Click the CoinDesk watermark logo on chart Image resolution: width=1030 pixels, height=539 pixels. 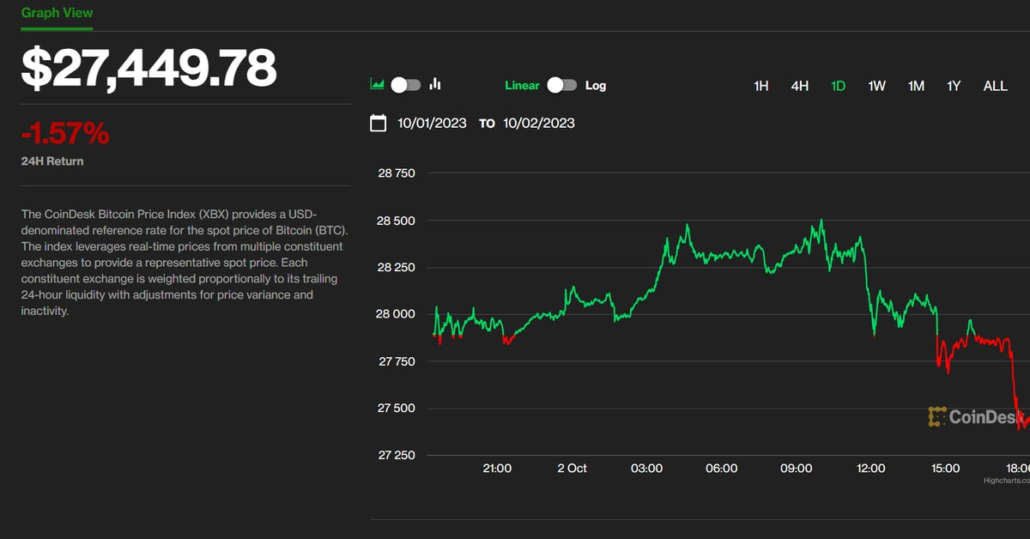[973, 417]
